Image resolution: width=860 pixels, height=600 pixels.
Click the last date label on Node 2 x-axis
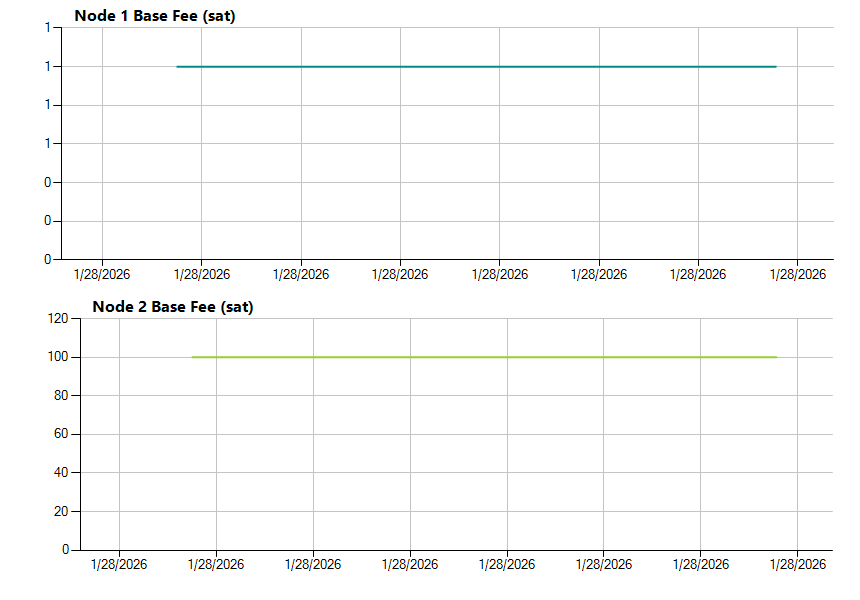tap(797, 564)
